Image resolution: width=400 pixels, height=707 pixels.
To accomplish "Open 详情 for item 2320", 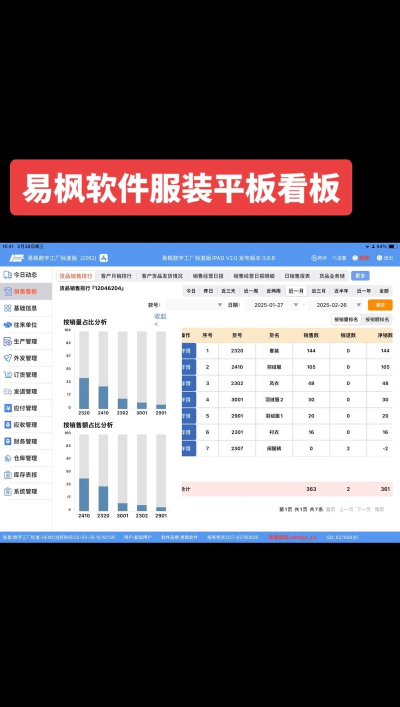I will [x=189, y=351].
